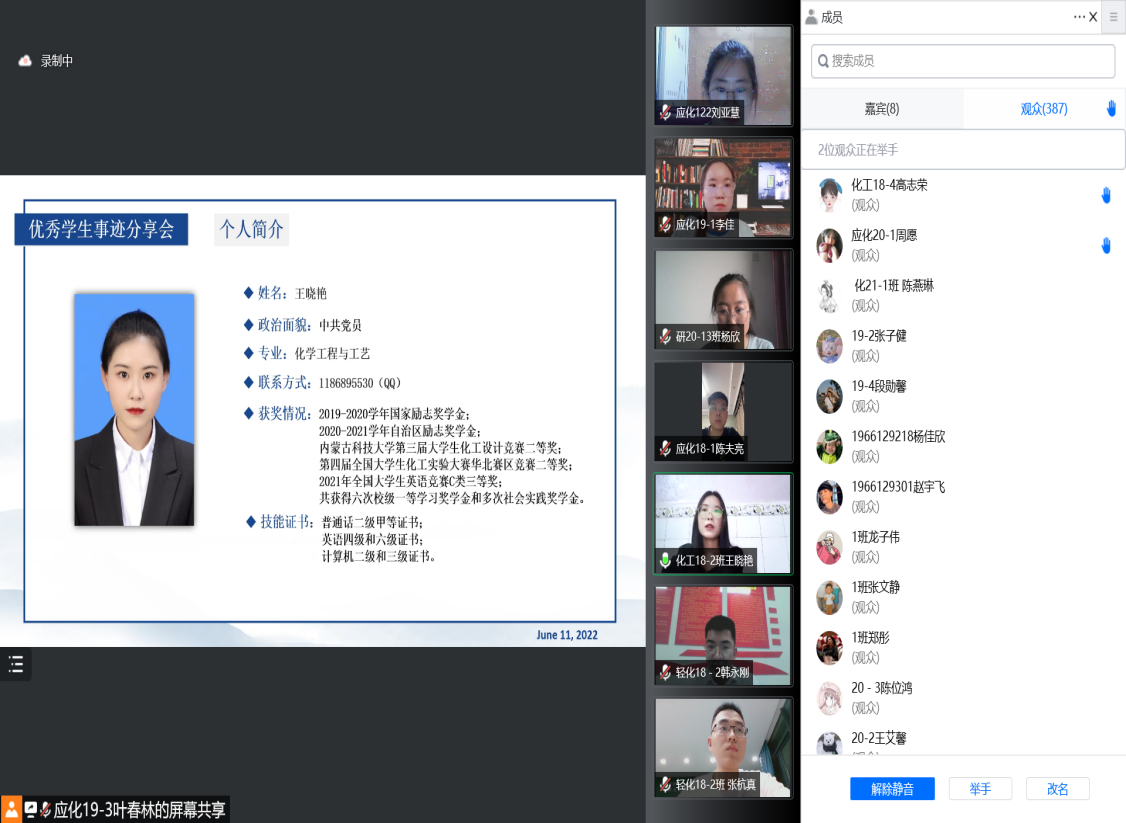This screenshot has height=823, width=1126.
Task: Click green mic icon on 化工18-2班王晓艳 video
Action: tap(665, 561)
